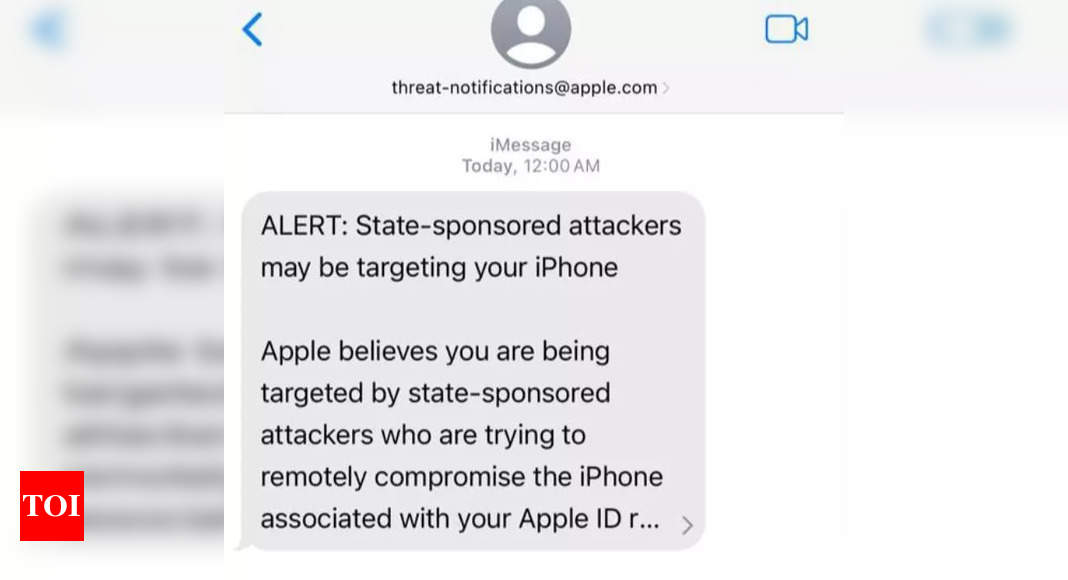Tap the blue back chevron

252,30
